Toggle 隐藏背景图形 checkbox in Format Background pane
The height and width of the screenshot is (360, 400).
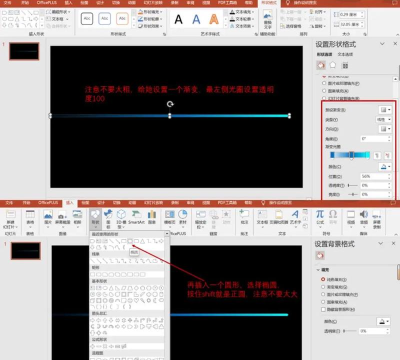pyautogui.click(x=323, y=309)
